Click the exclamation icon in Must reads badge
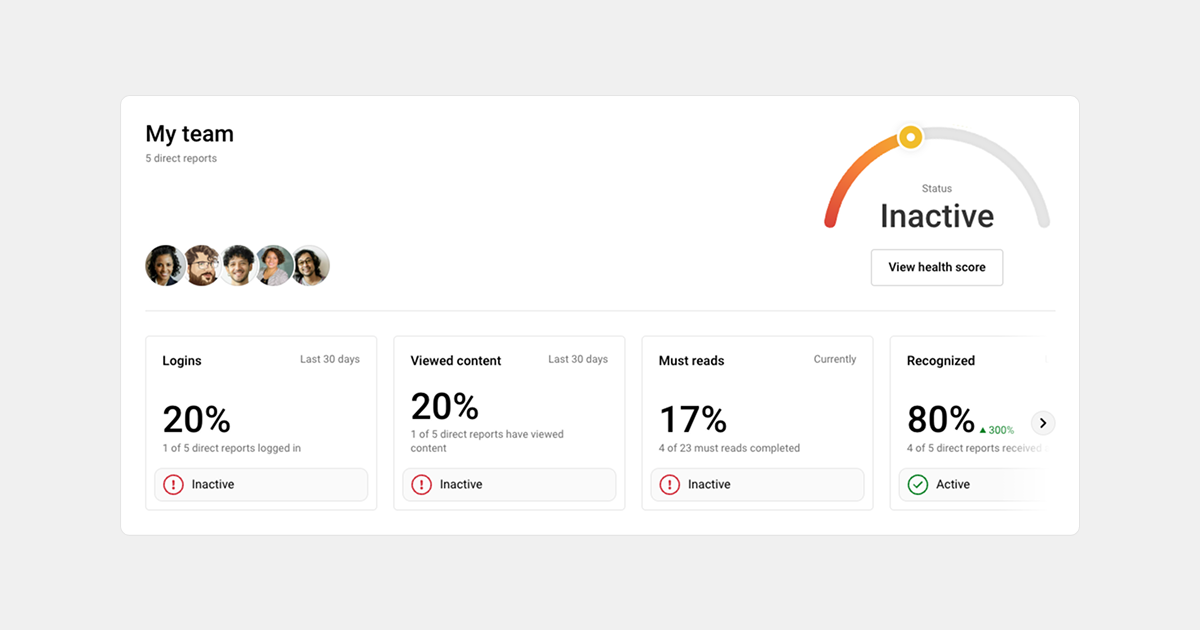Screen dimensions: 1200x630 [669, 484]
